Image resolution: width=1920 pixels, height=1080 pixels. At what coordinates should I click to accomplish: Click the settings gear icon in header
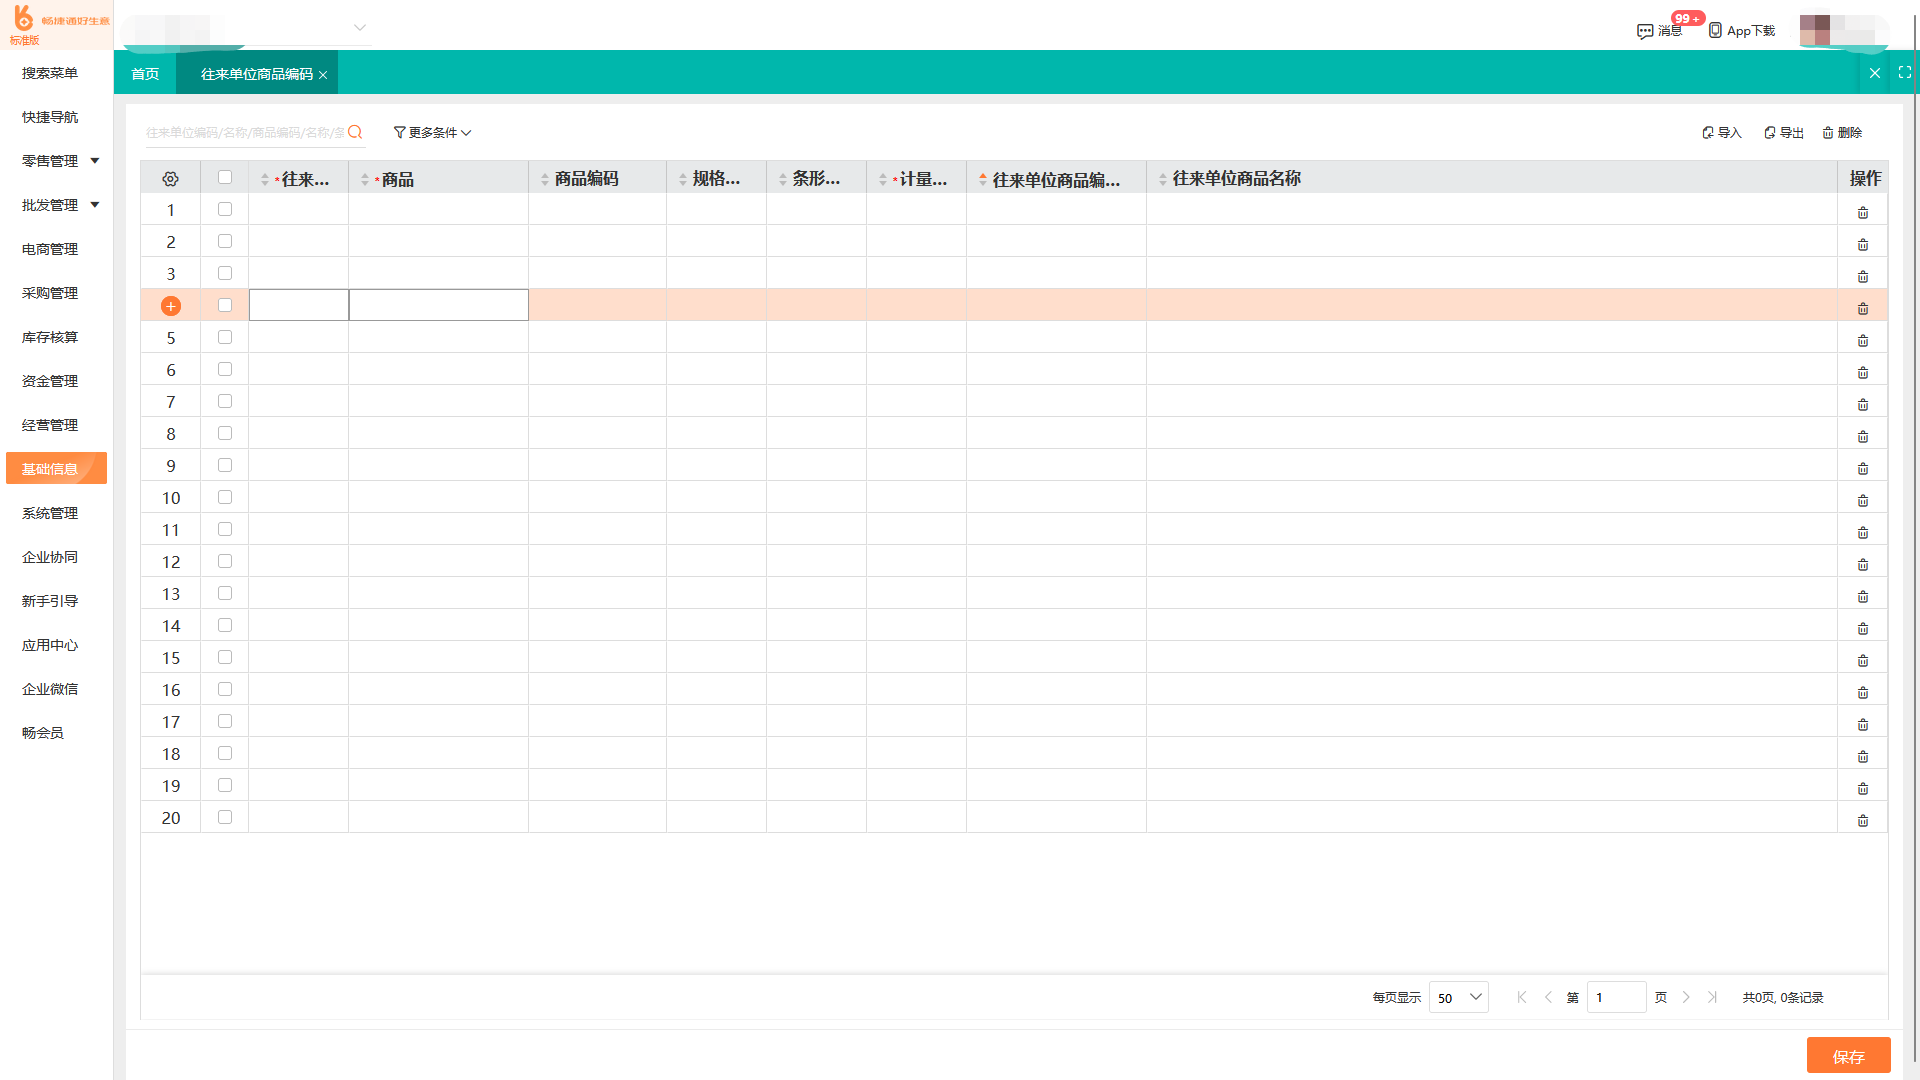click(x=170, y=179)
